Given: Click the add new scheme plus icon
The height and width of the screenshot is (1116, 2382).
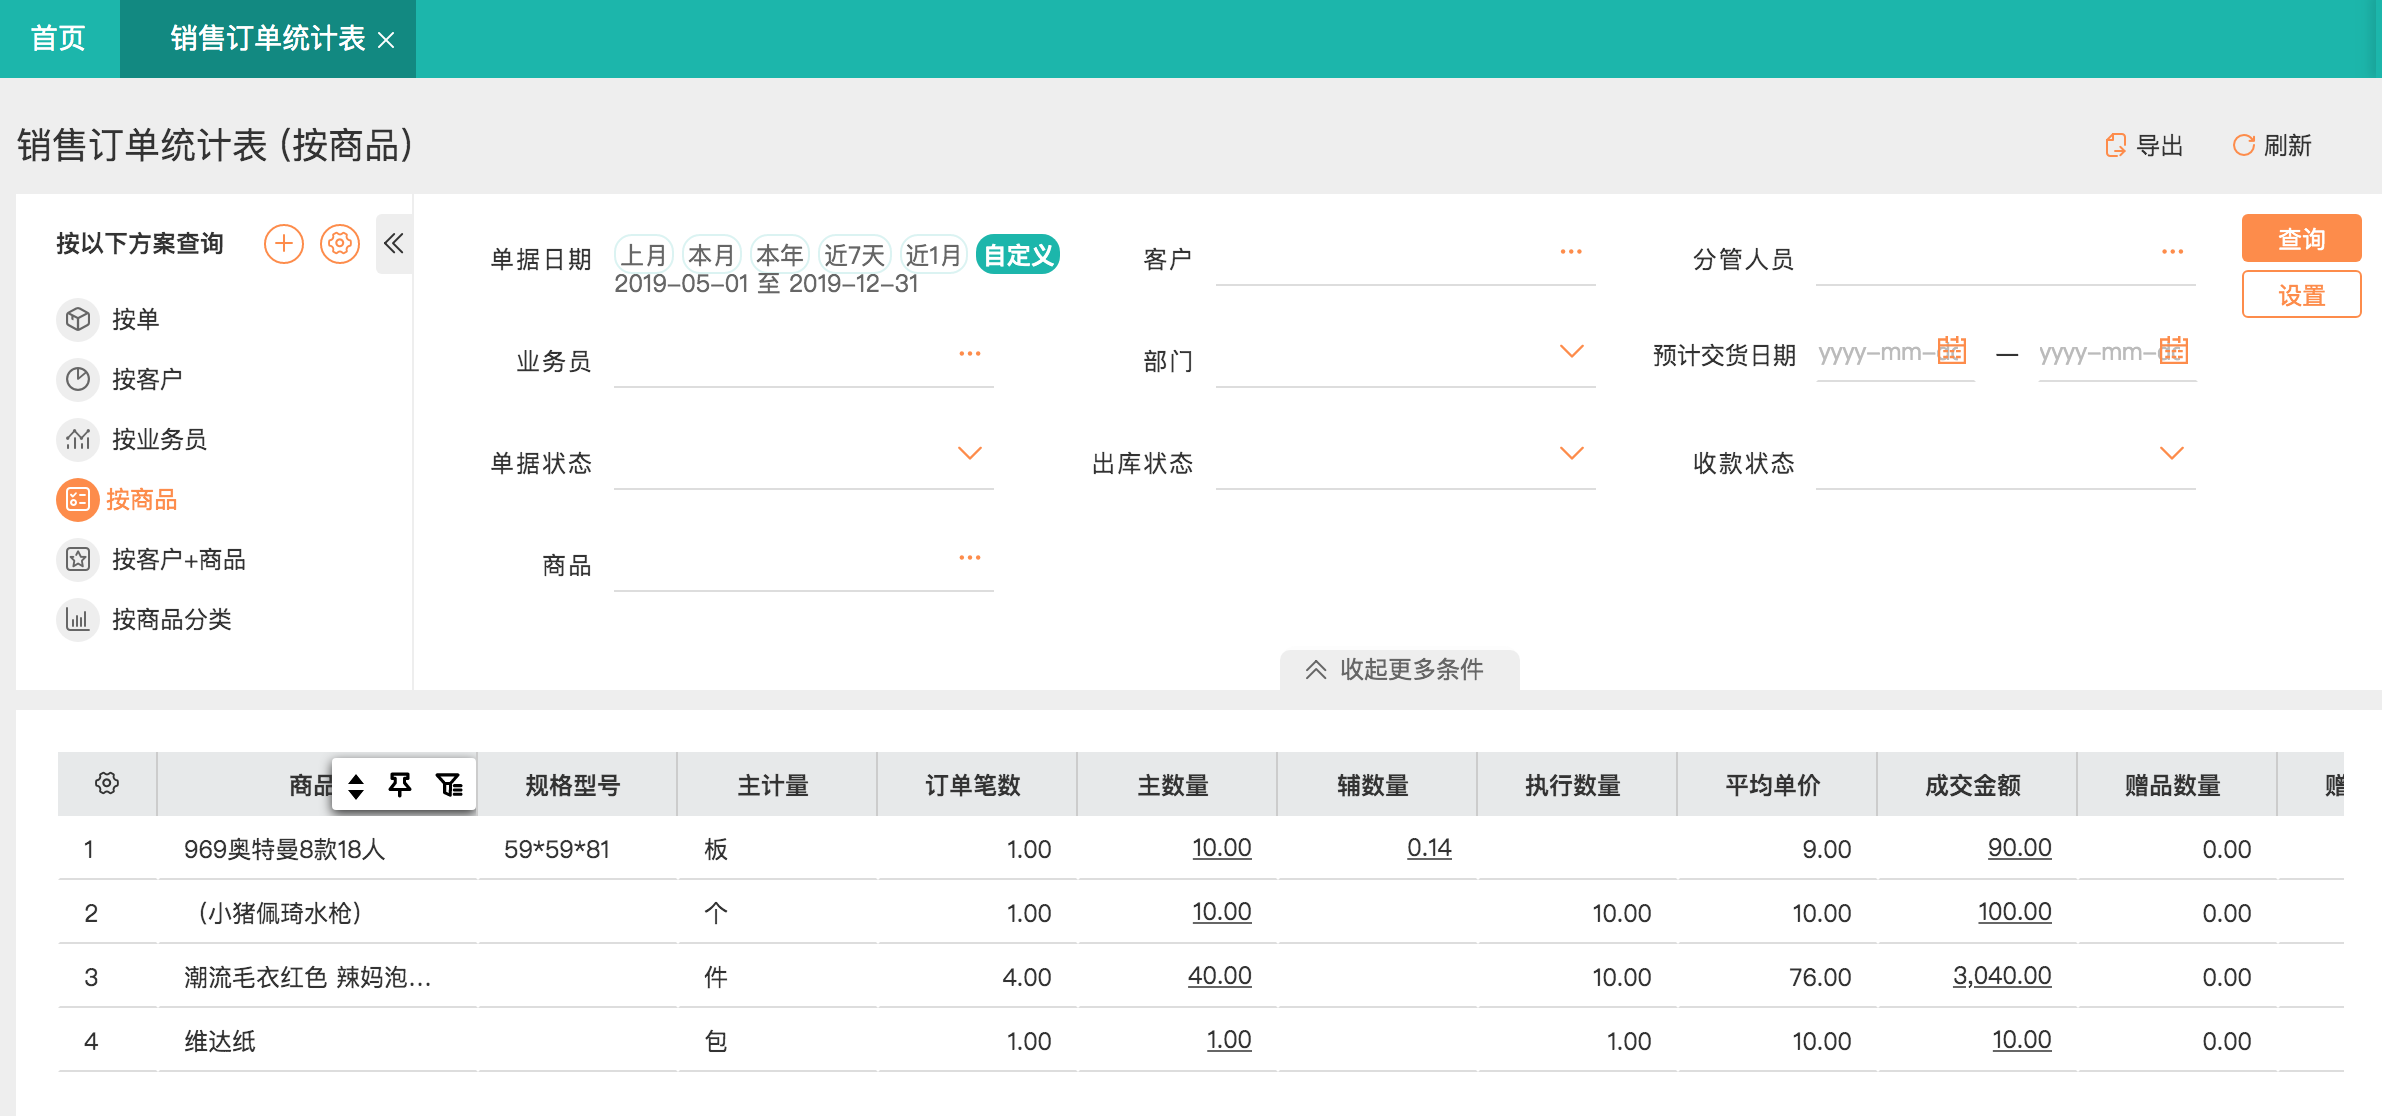Looking at the screenshot, I should [x=283, y=246].
